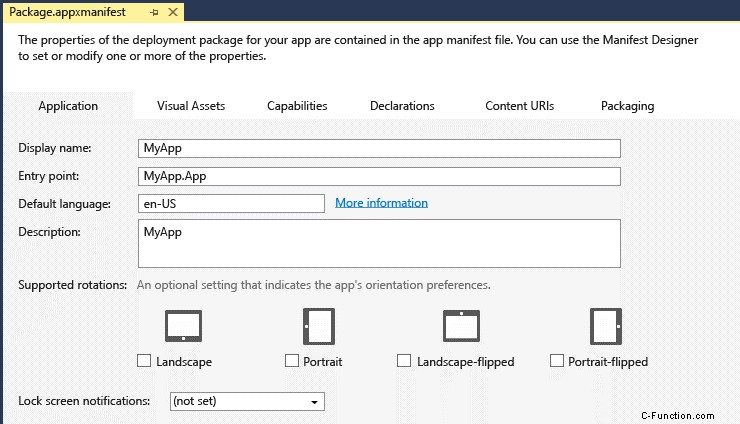The width and height of the screenshot is (740, 424).
Task: Enable the Landscape checkbox
Action: tap(145, 361)
